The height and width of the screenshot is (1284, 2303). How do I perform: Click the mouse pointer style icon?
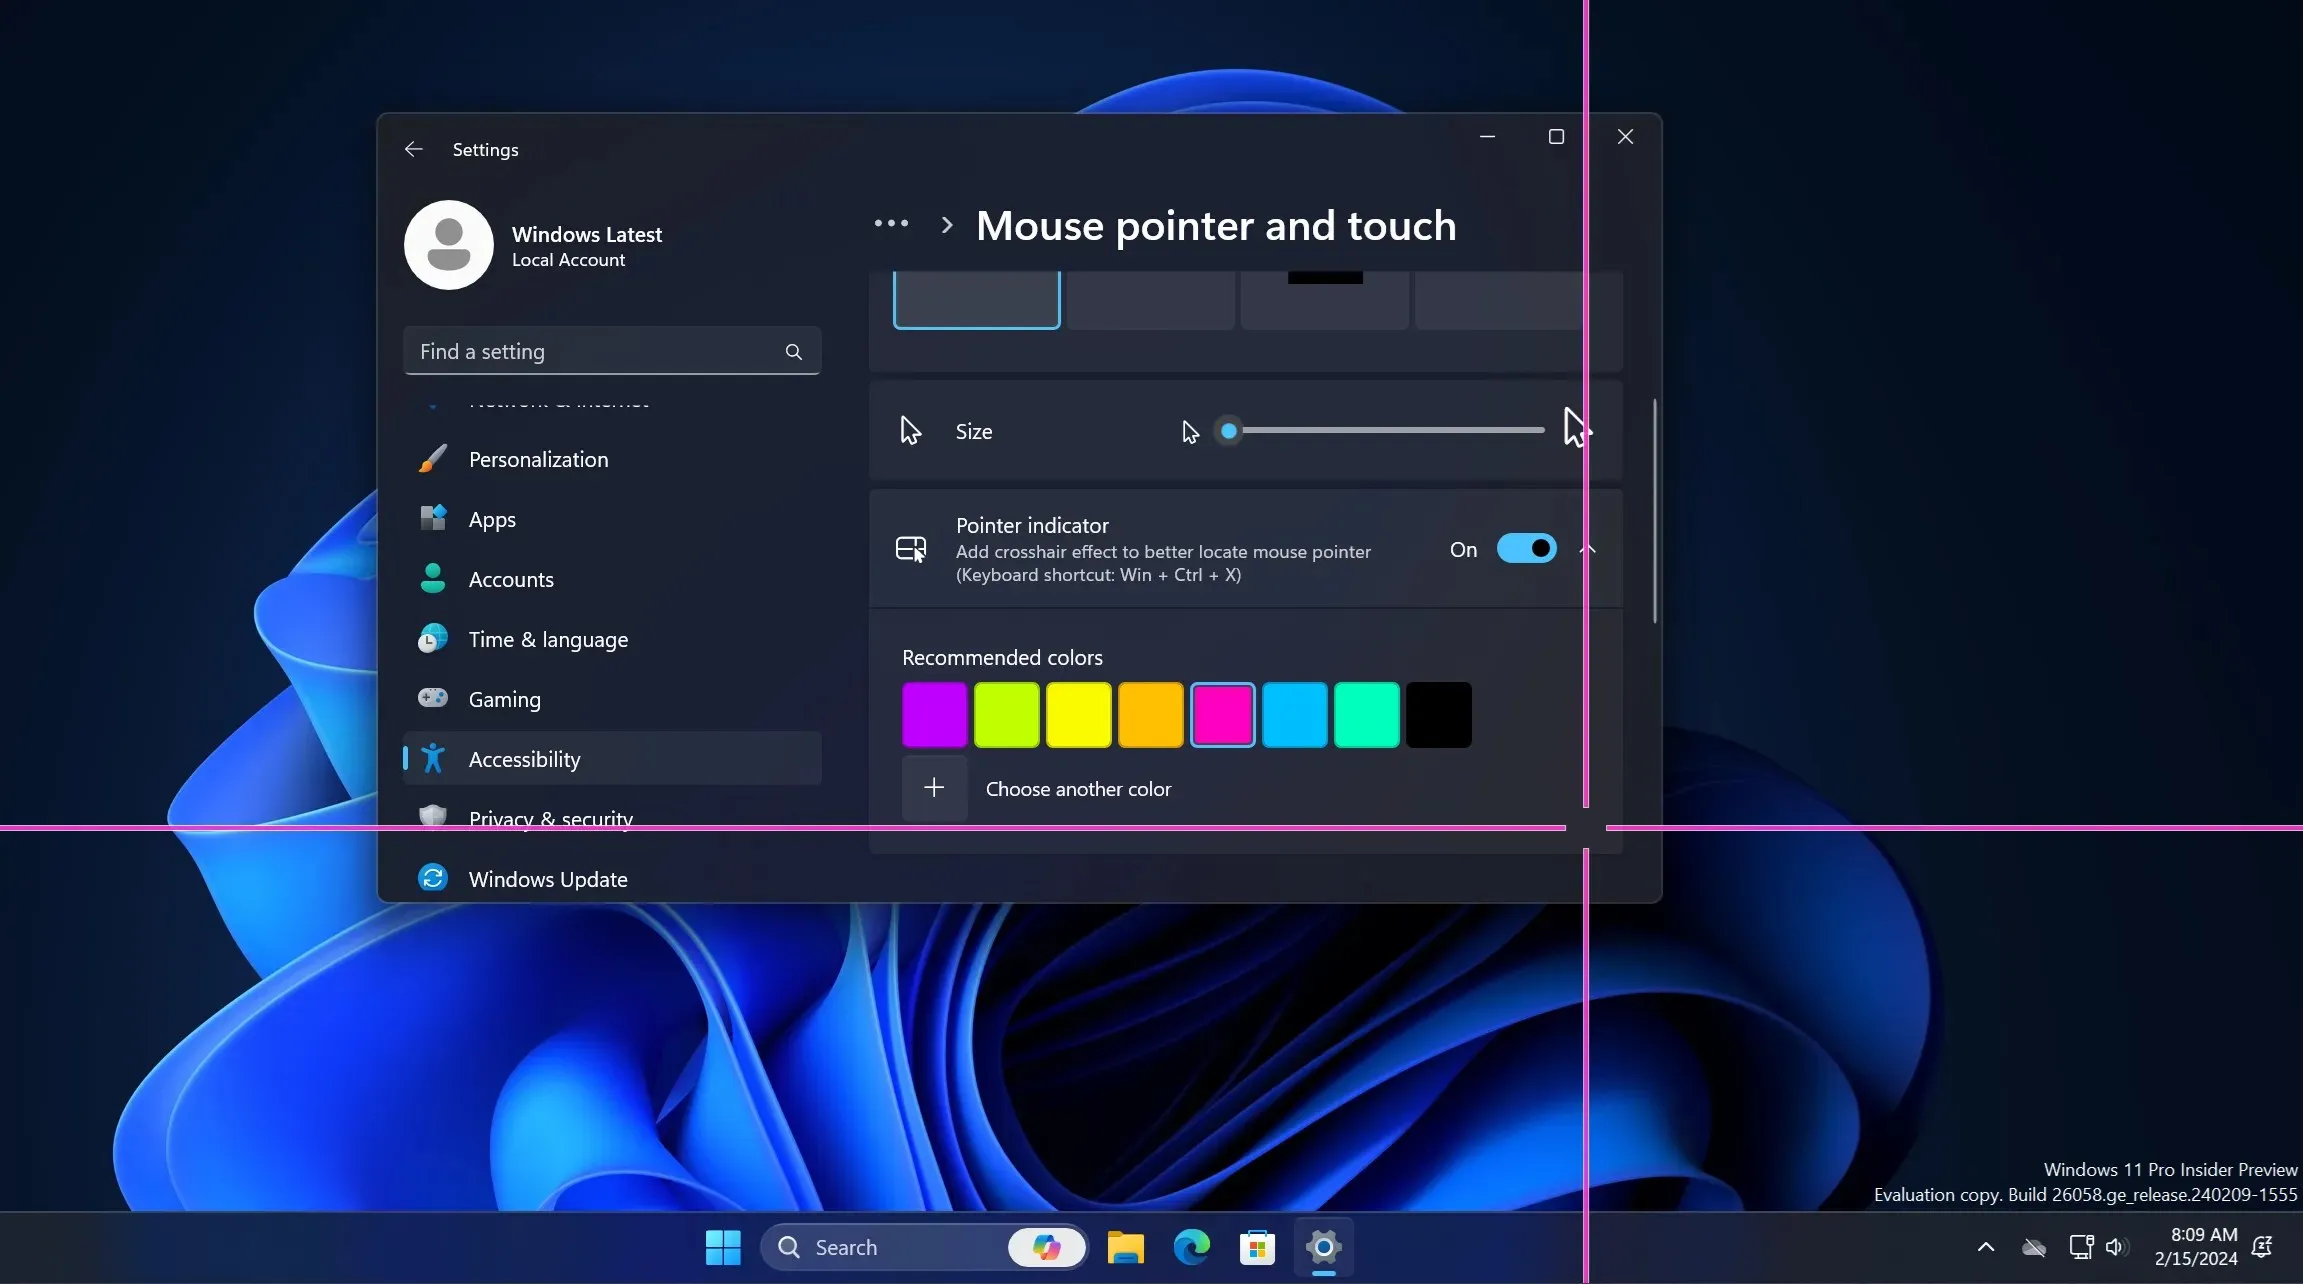pyautogui.click(x=975, y=299)
